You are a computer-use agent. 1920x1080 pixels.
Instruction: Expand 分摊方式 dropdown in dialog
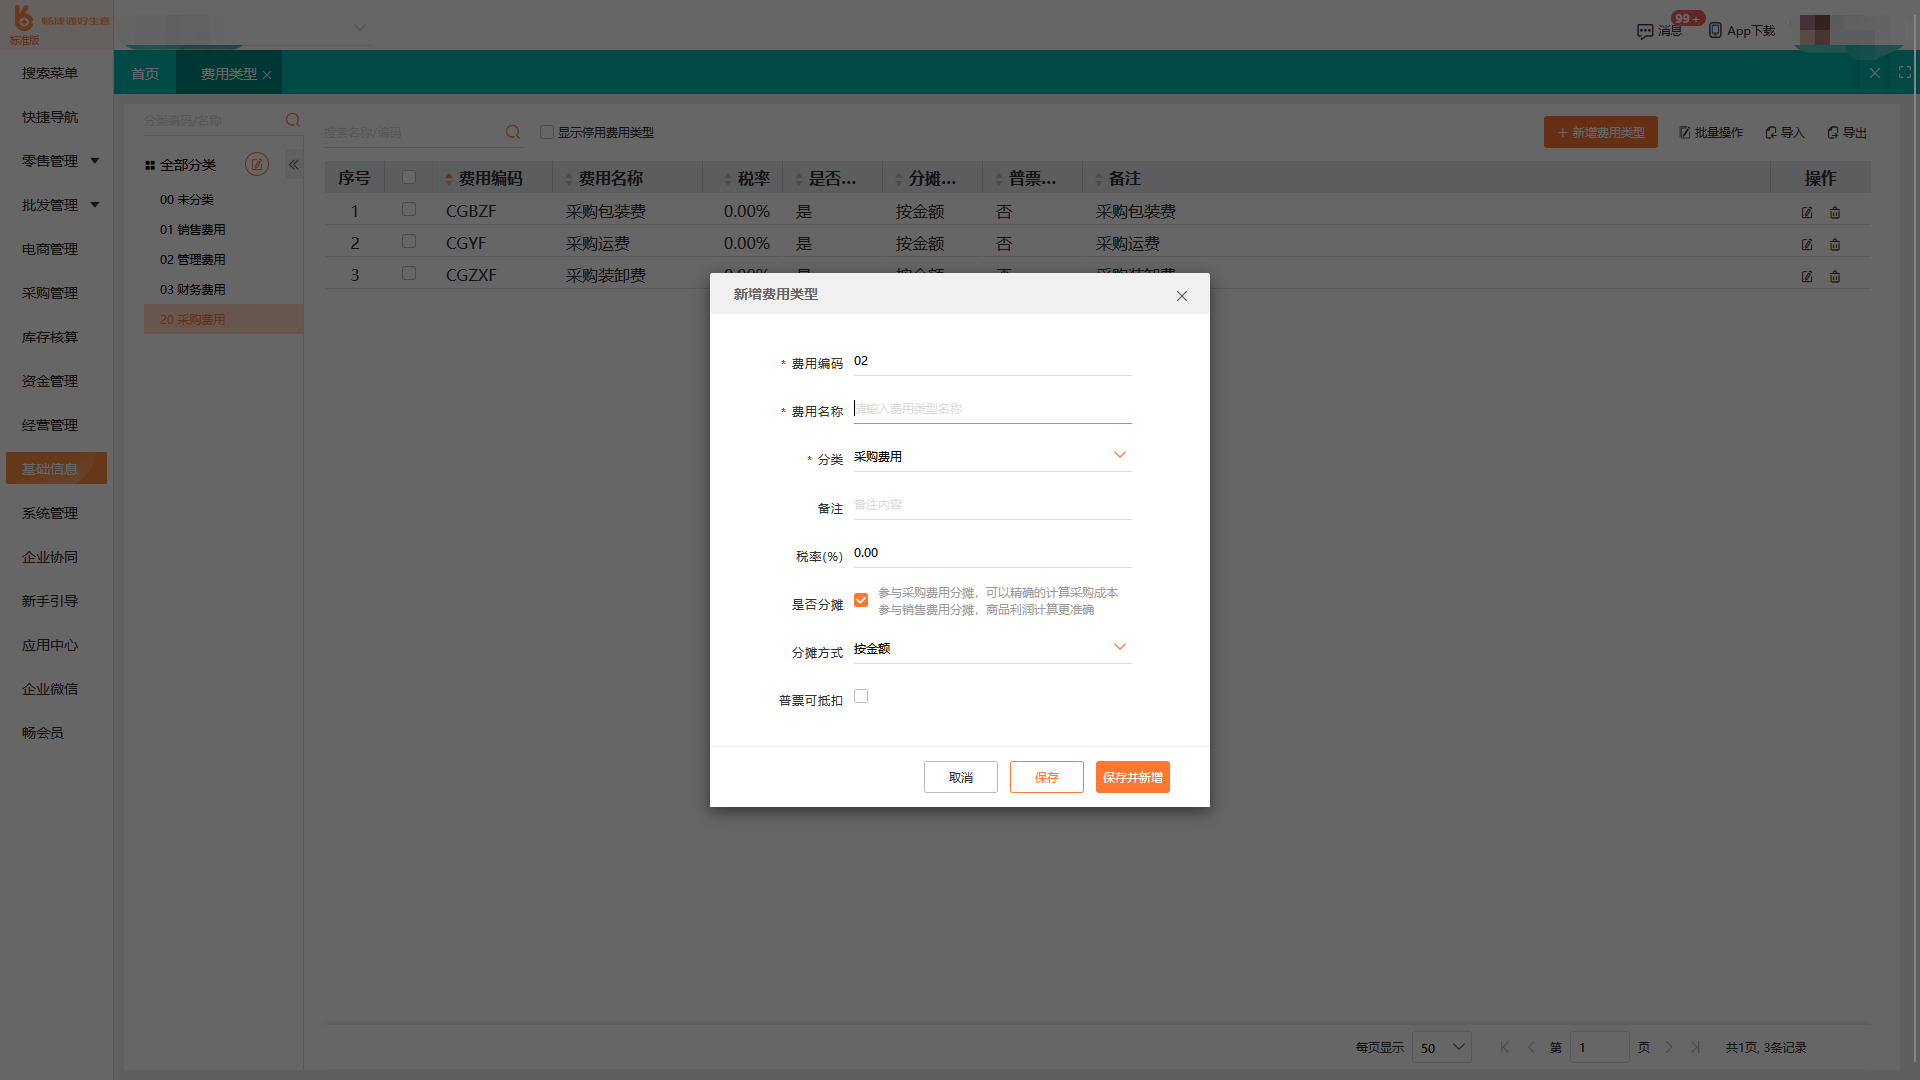(1120, 647)
